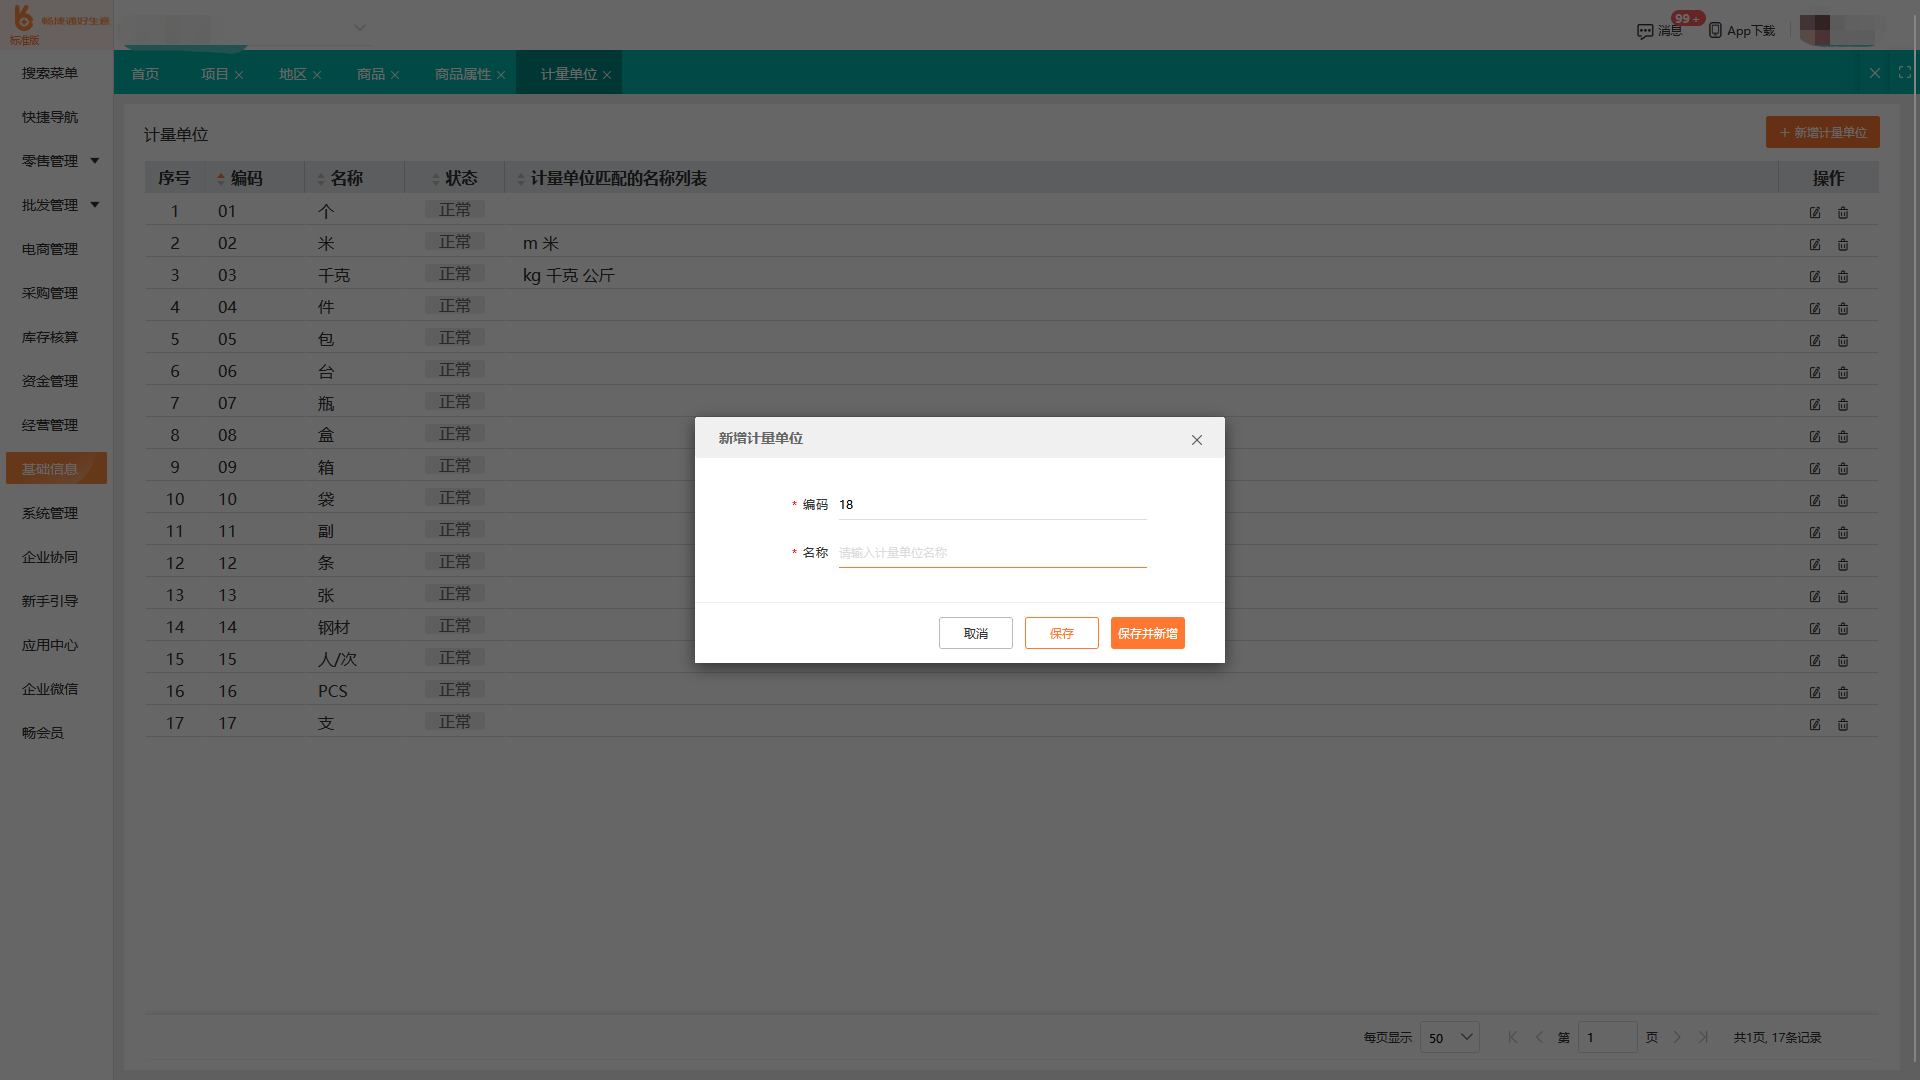1920x1080 pixels.
Task: Click the delete icon for row 2
Action: pyautogui.click(x=1844, y=244)
